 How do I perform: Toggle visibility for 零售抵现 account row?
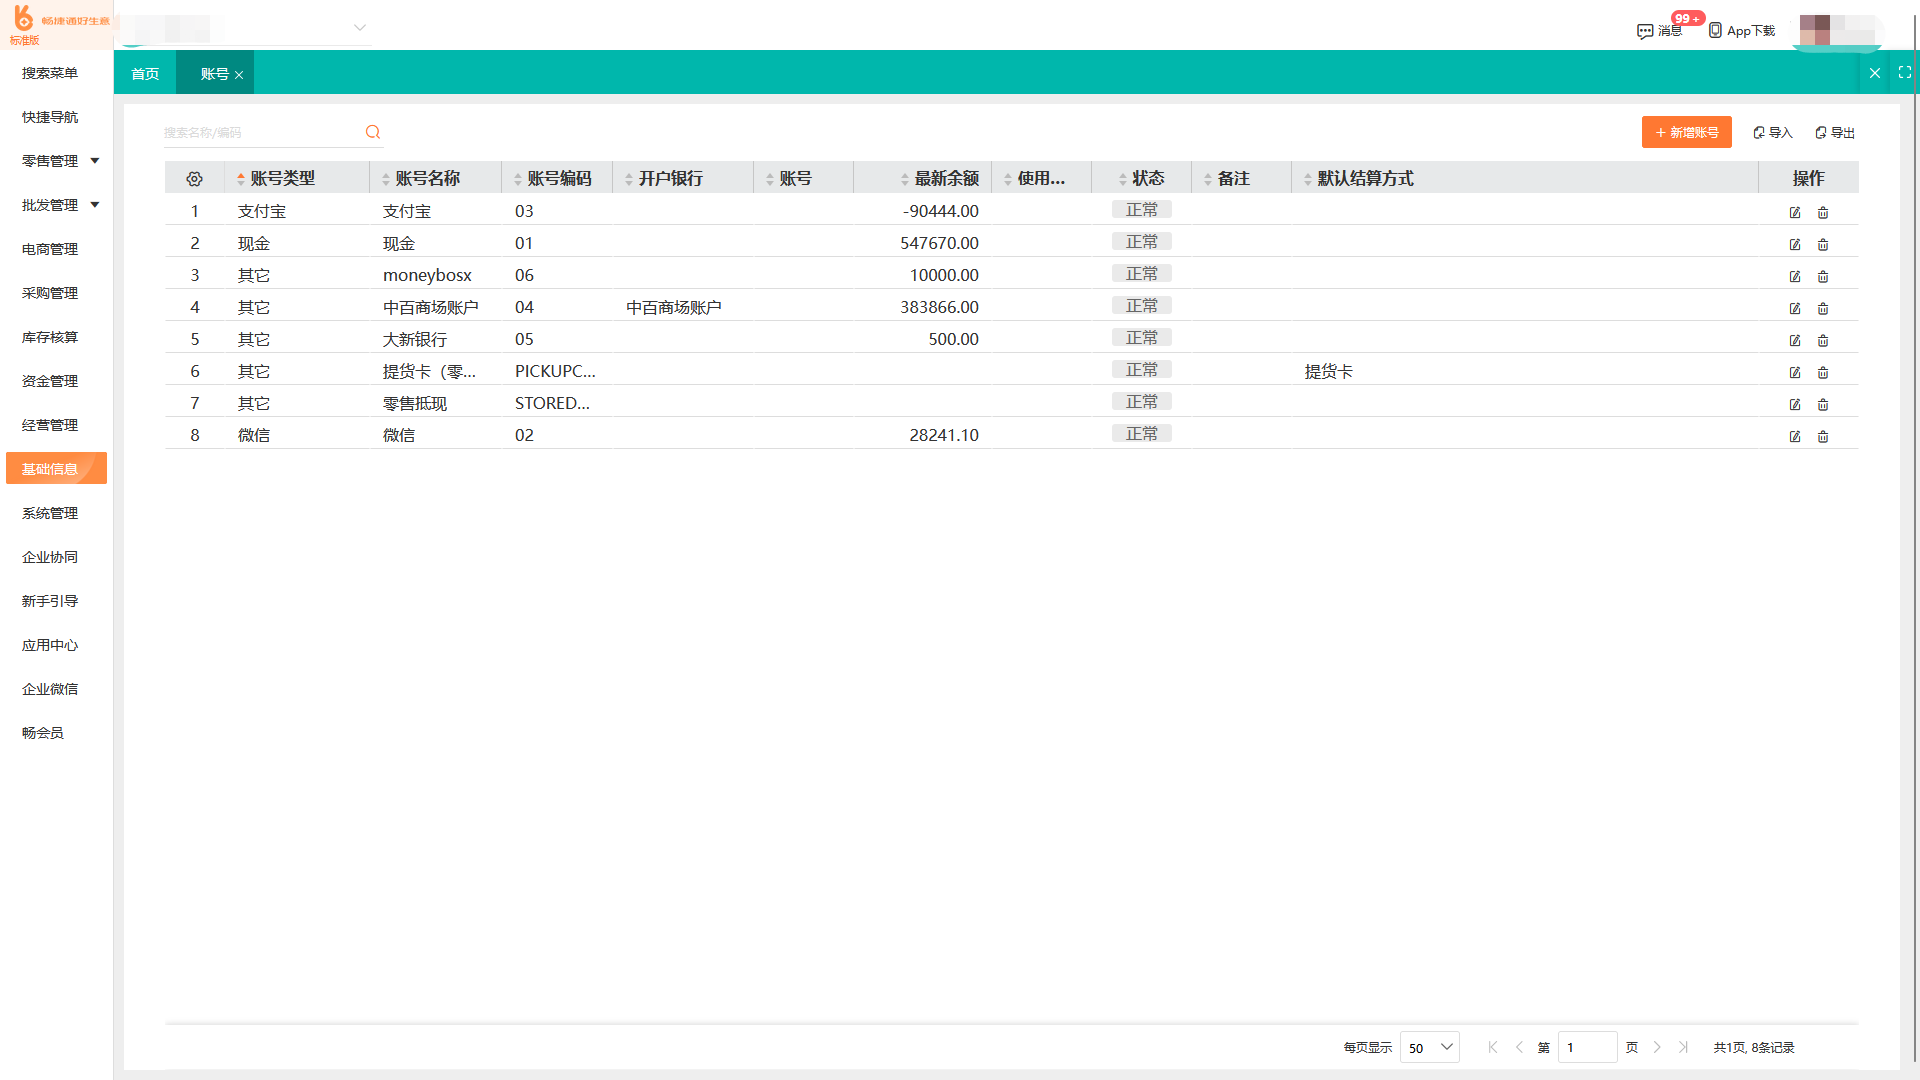tap(1143, 401)
